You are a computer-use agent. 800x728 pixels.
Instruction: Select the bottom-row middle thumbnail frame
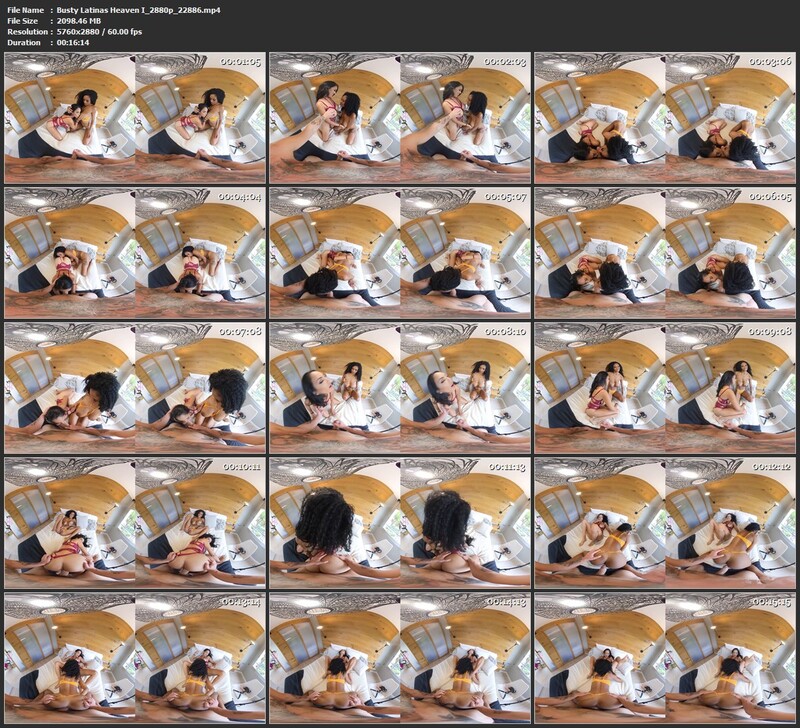coord(400,657)
